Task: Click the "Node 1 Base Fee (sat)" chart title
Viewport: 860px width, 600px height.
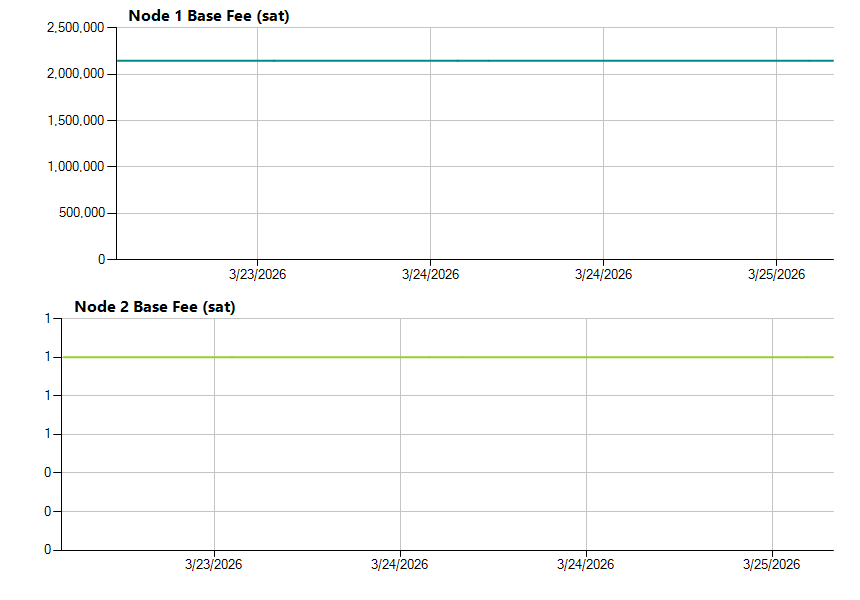Action: 209,15
